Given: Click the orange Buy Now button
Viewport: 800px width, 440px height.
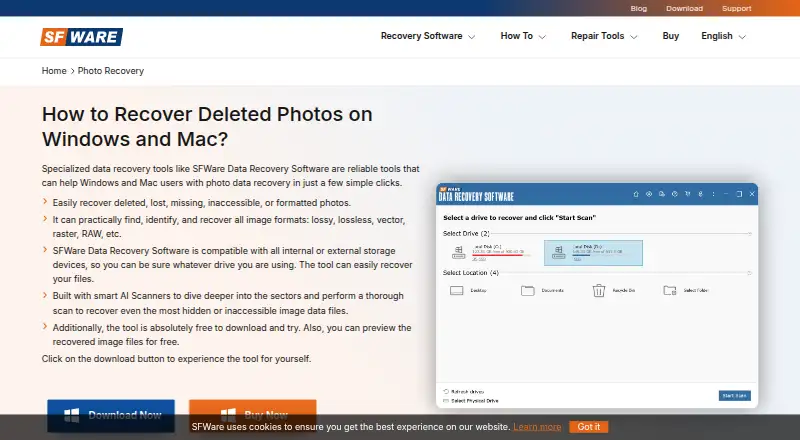Looking at the screenshot, I should (253, 414).
